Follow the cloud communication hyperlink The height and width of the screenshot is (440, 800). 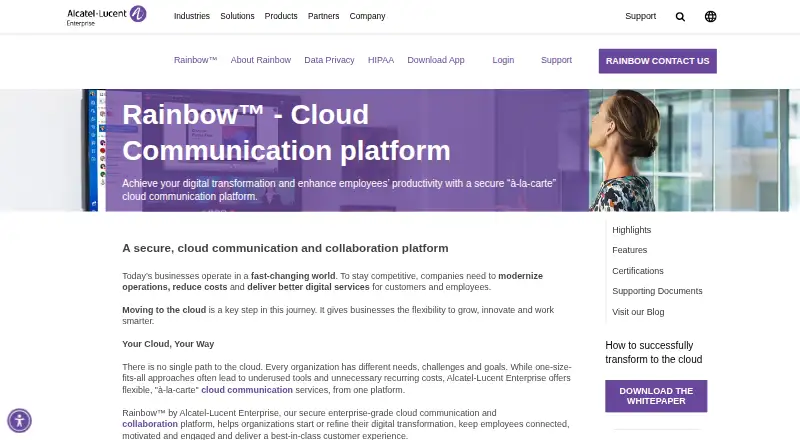(x=247, y=390)
